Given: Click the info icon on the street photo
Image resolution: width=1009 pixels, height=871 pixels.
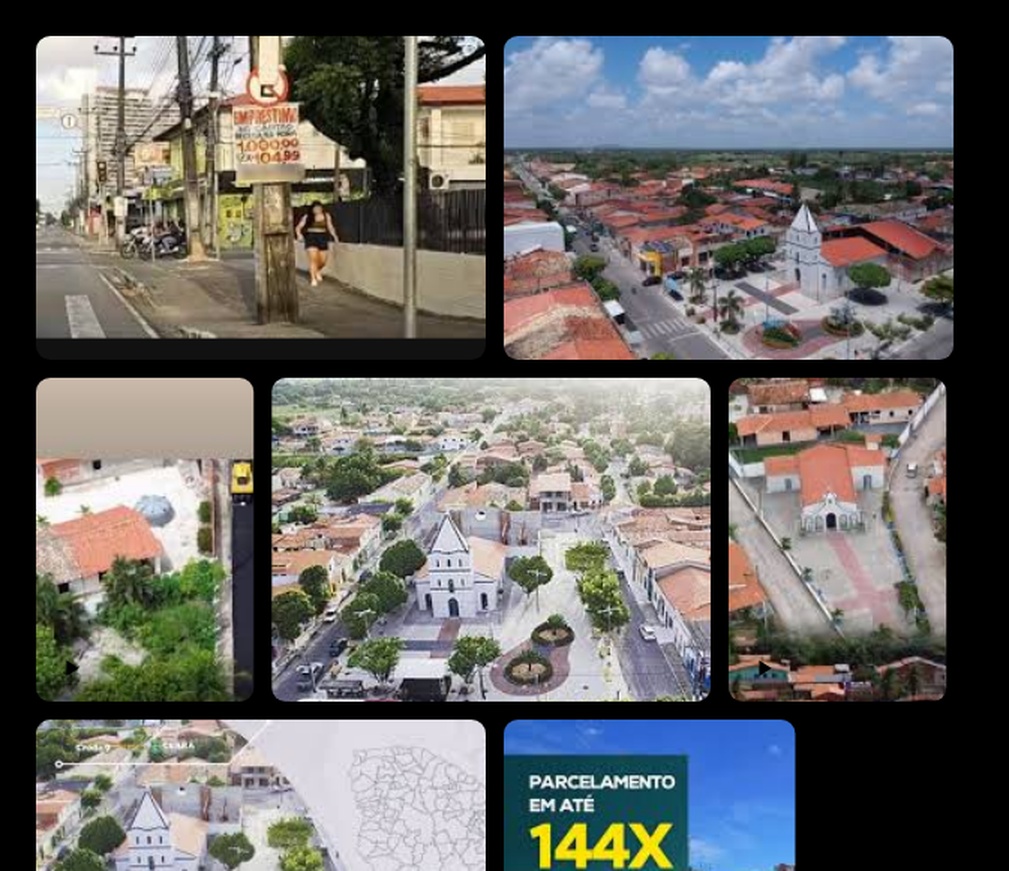Looking at the screenshot, I should (x=68, y=121).
